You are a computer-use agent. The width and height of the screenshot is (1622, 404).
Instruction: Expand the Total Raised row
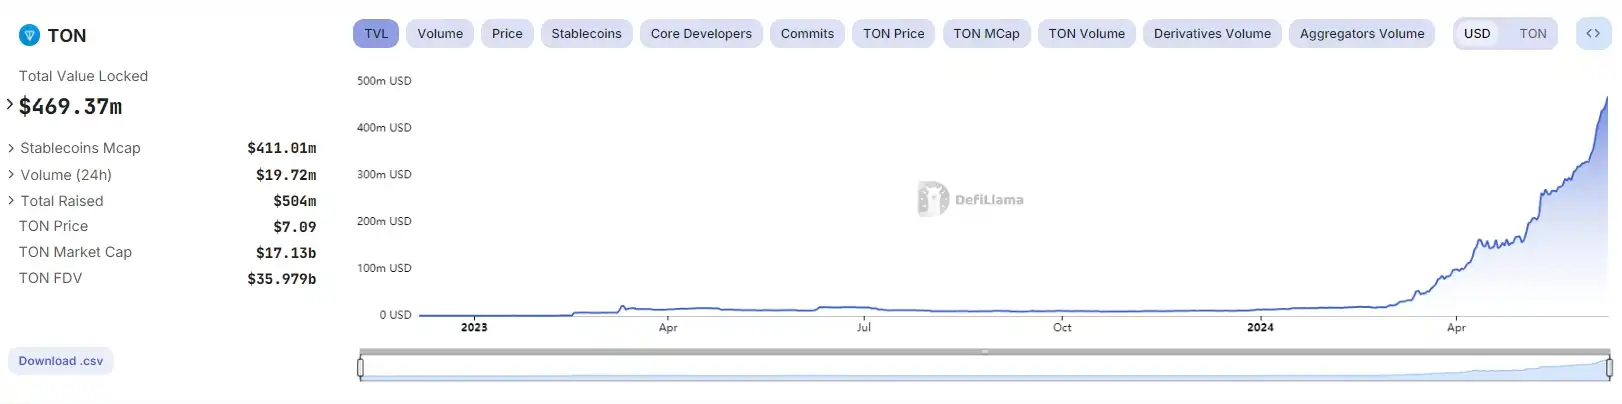click(11, 201)
